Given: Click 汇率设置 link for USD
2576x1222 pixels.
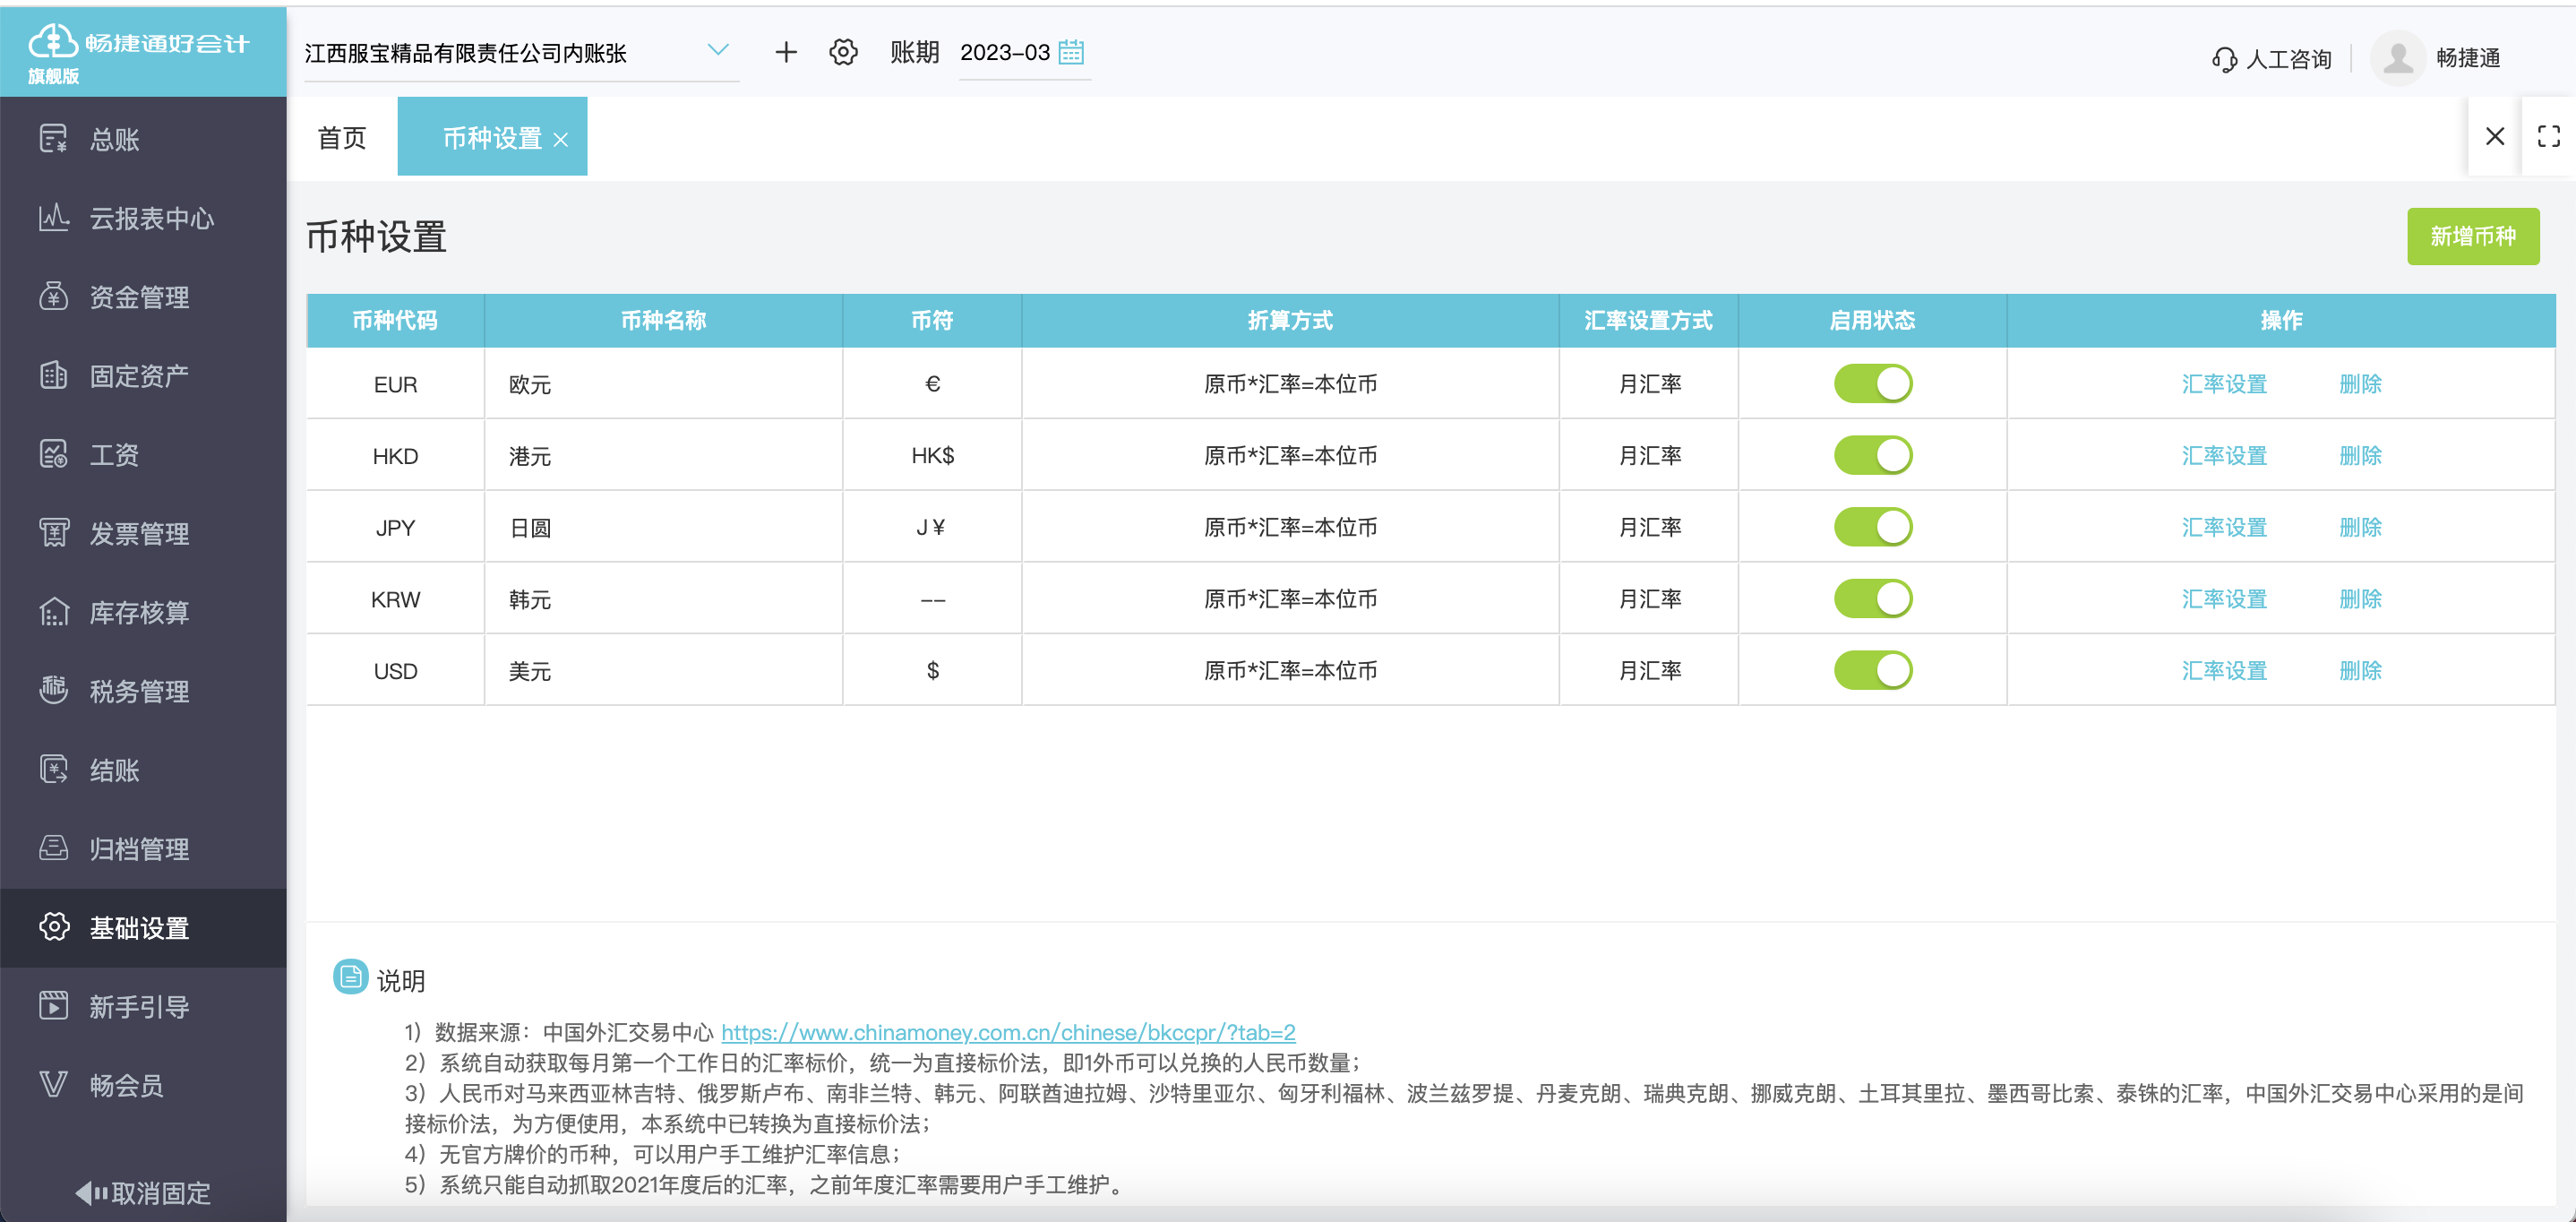Looking at the screenshot, I should click(x=2220, y=670).
